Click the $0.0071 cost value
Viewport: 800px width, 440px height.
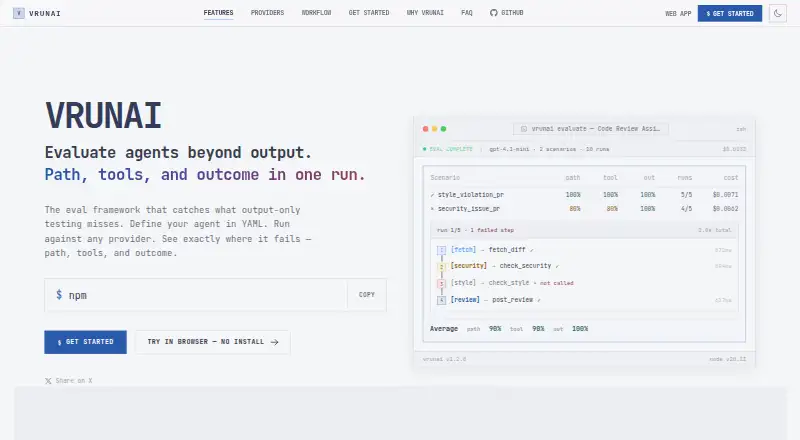tap(725, 194)
